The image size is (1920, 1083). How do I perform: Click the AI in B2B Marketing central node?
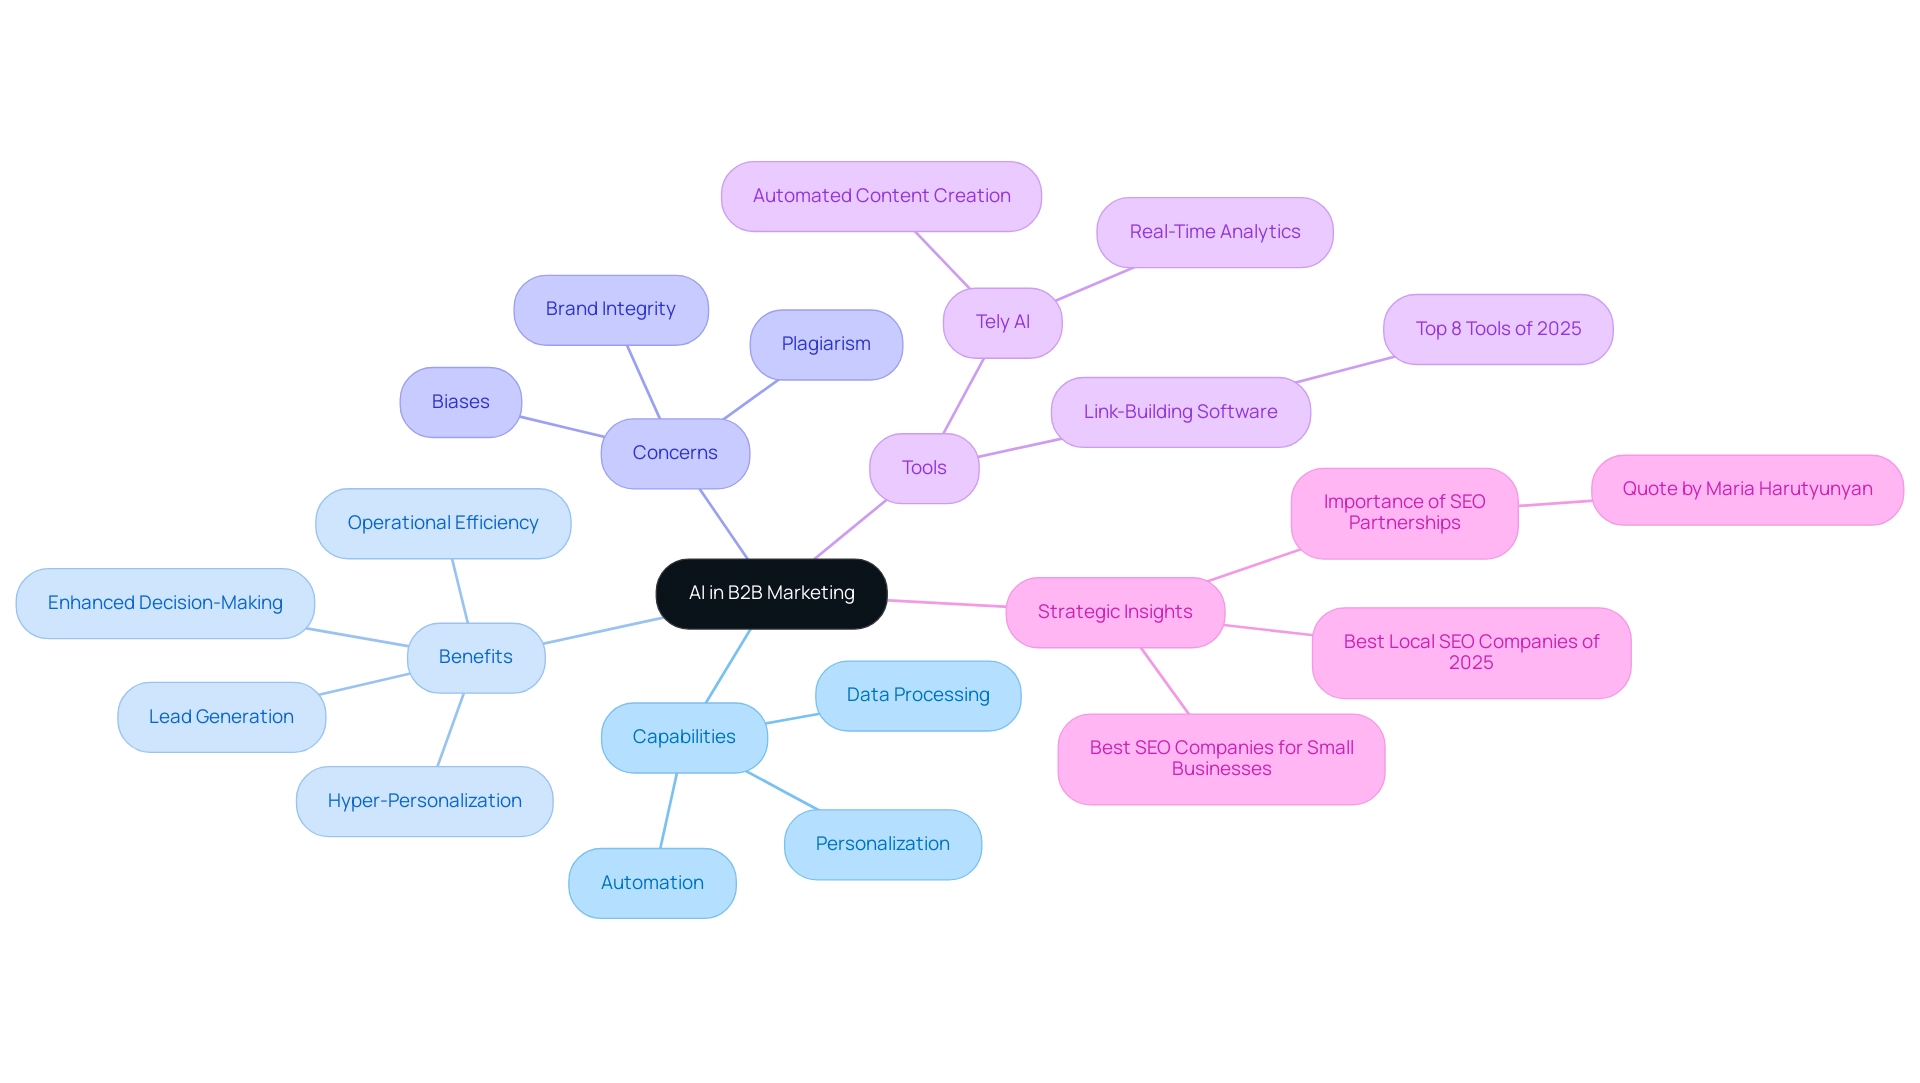point(767,591)
